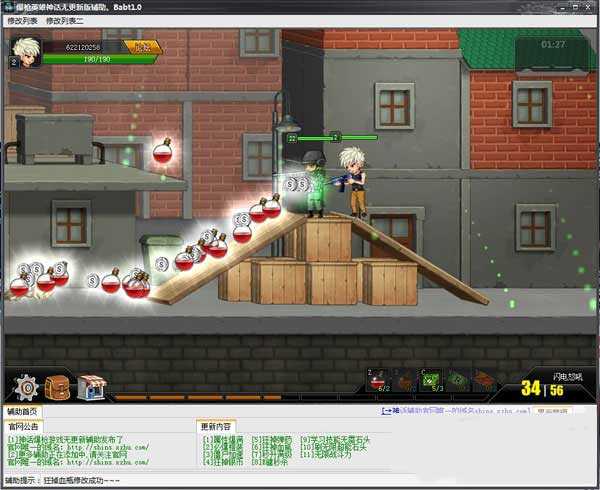
Task: Use the red health potion skill slot
Action: pyautogui.click(x=379, y=380)
